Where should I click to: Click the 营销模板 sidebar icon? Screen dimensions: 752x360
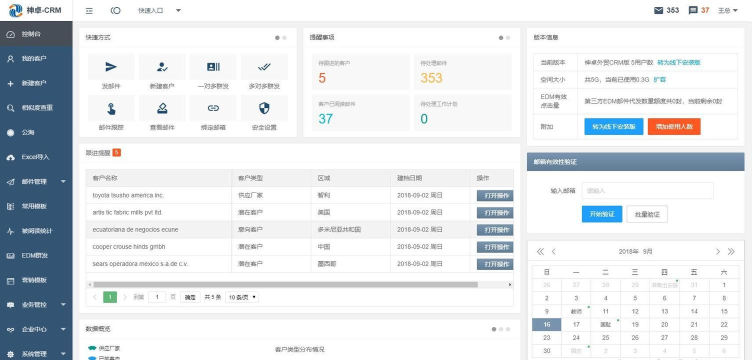11,280
